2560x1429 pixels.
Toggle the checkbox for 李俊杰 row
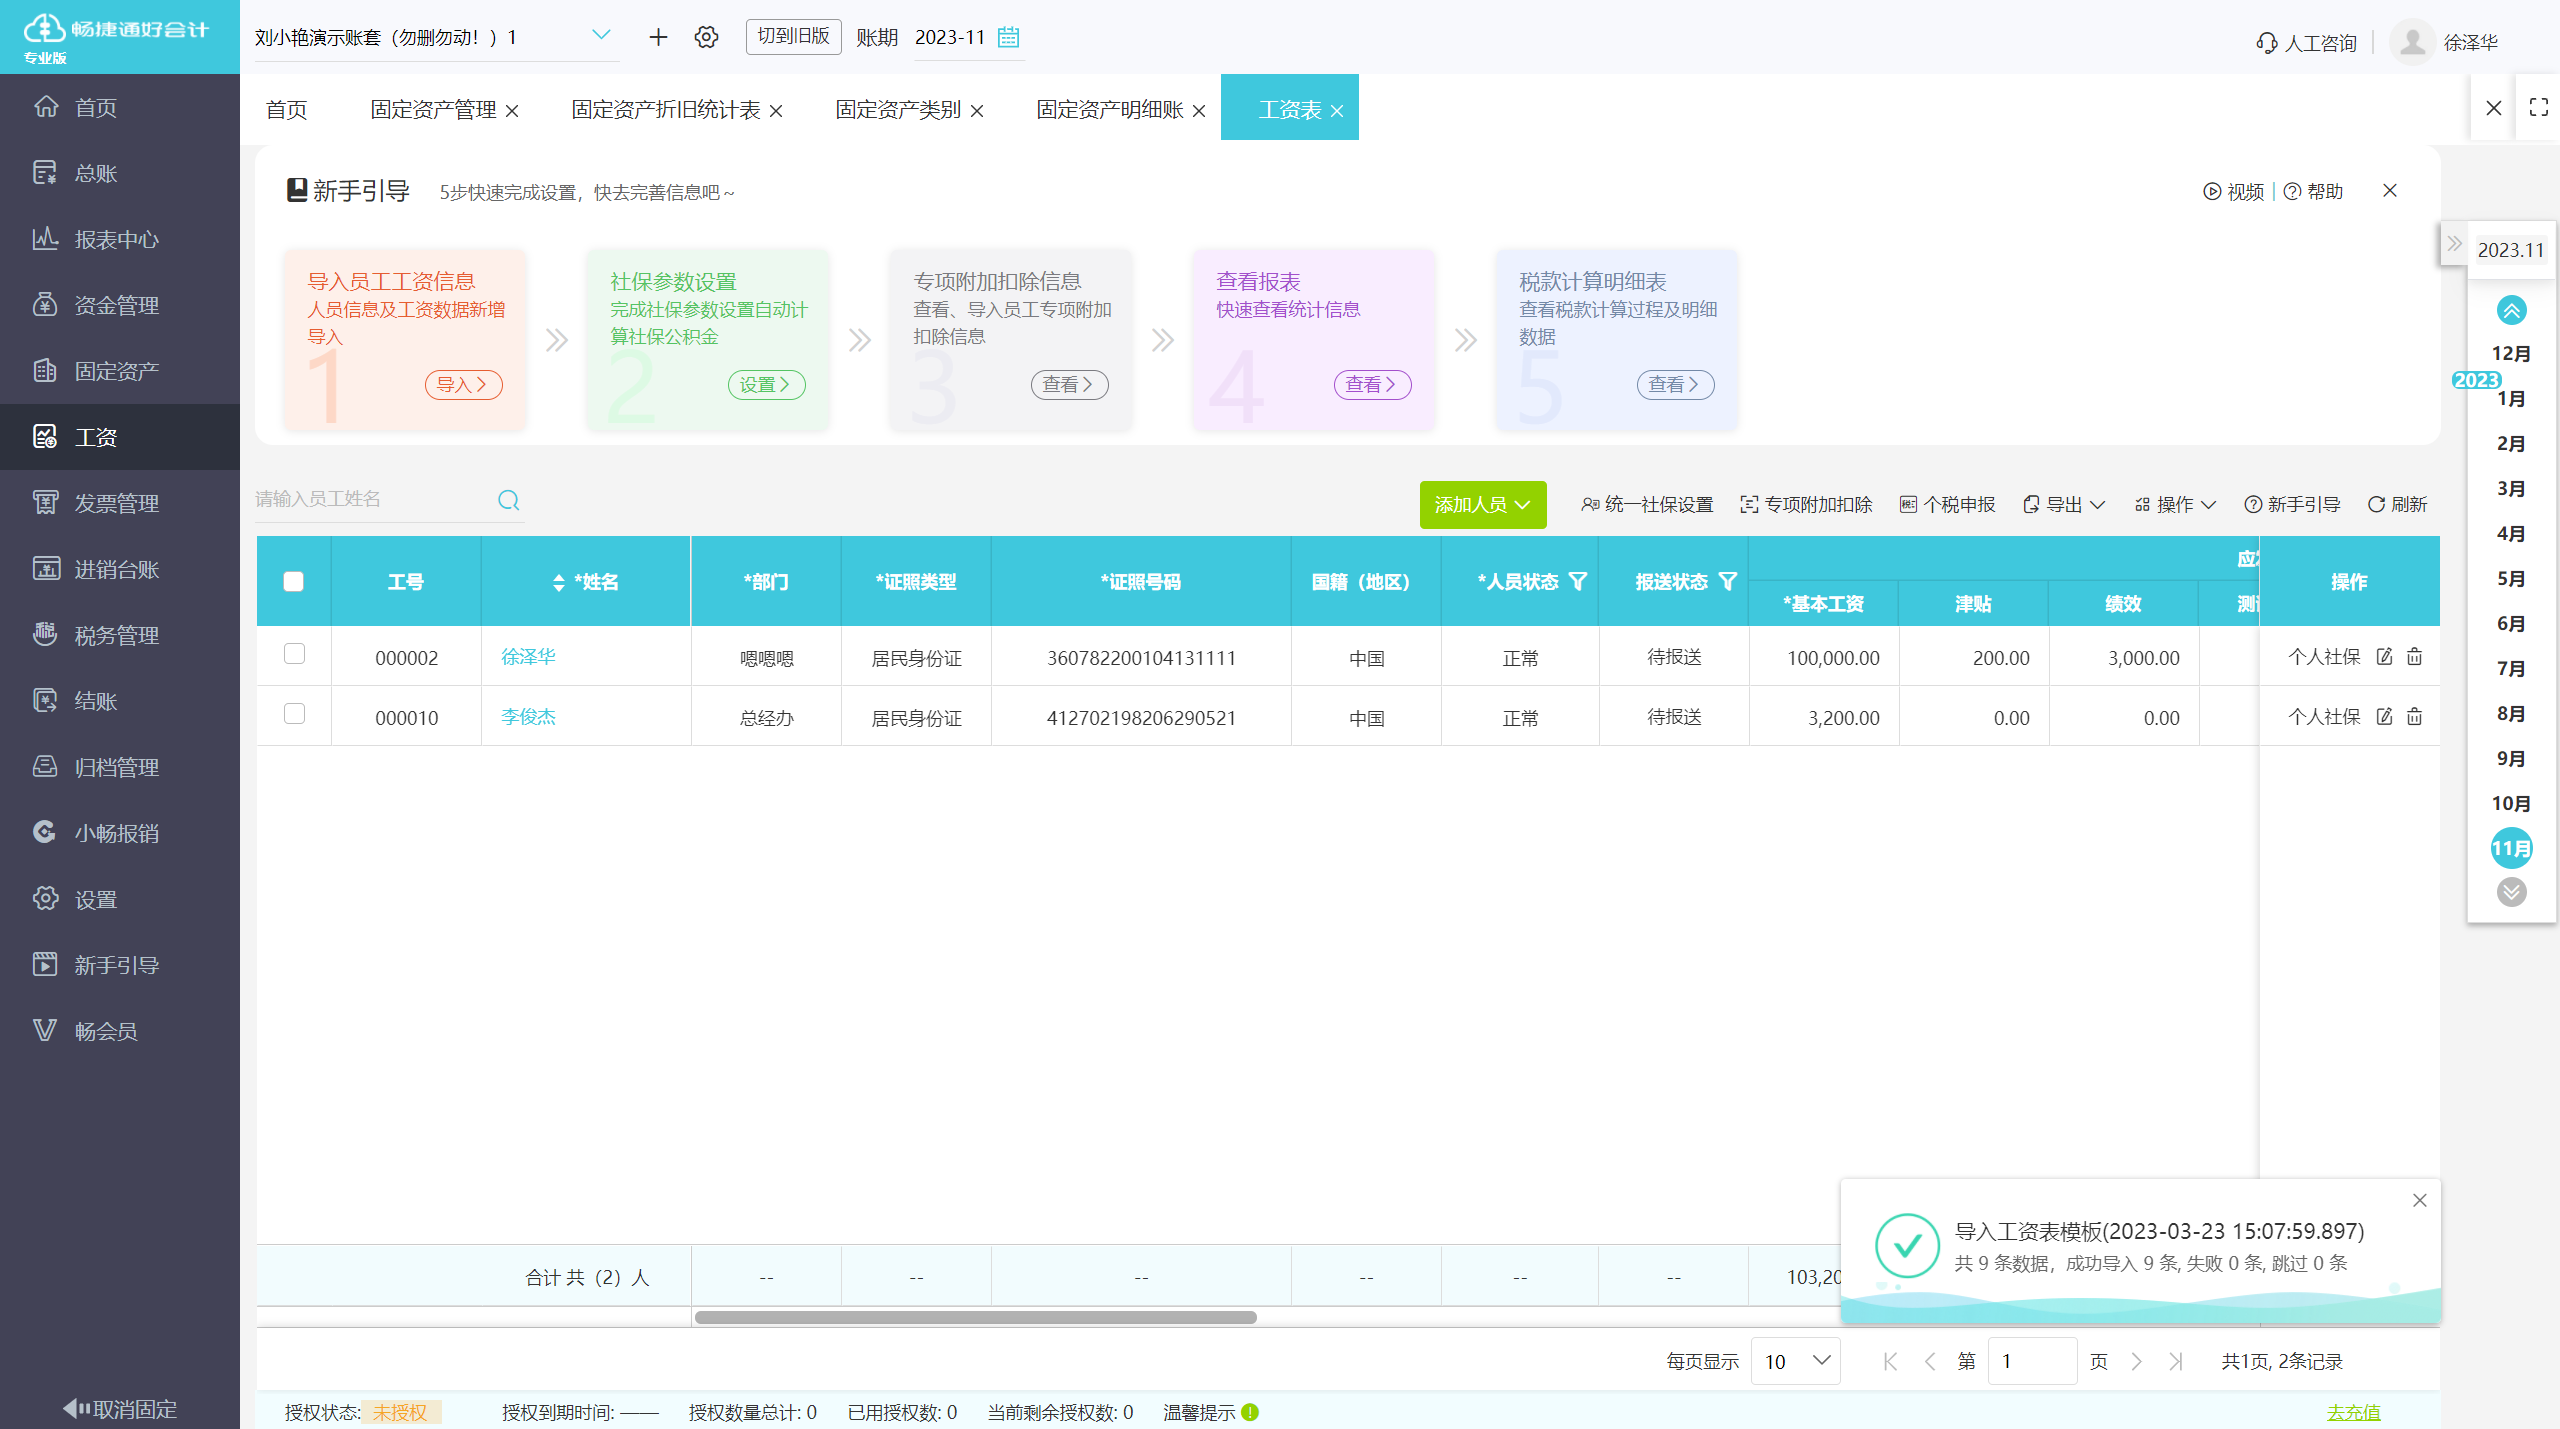294,714
